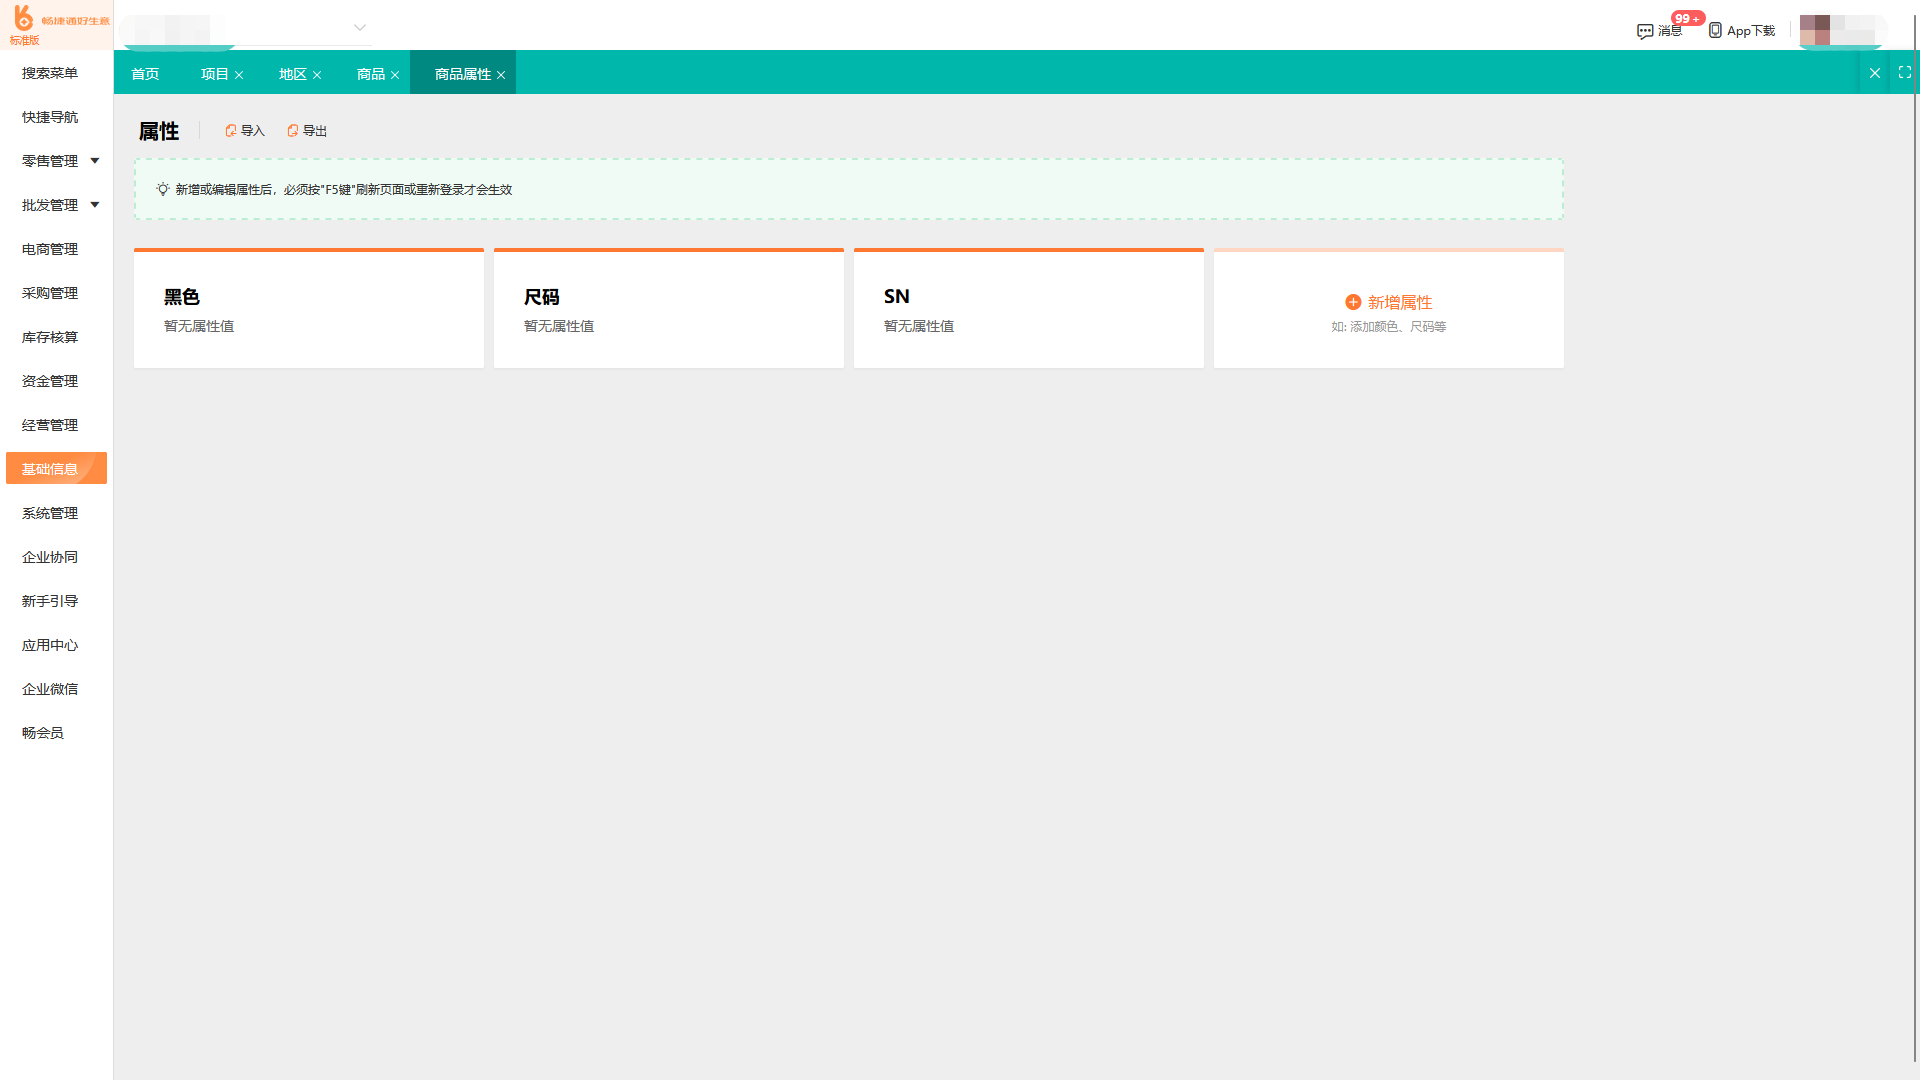Viewport: 1920px width, 1080px height.
Task: Click the 基础信息 sidebar link
Action: (55, 468)
